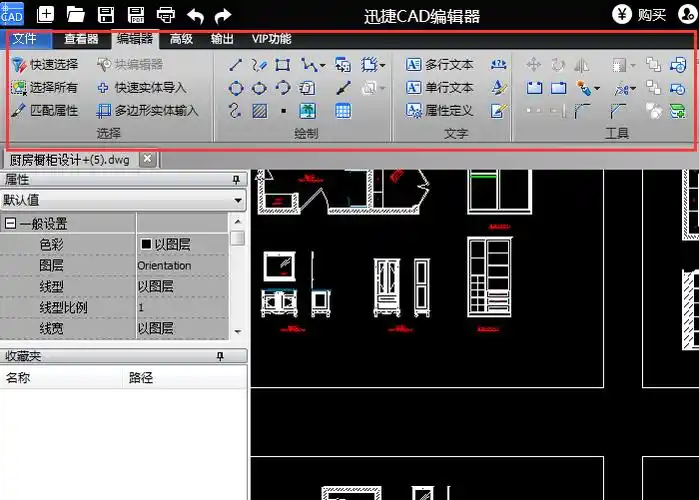The height and width of the screenshot is (500, 699).
Task: Insert a table using the grid icon
Action: tap(343, 111)
